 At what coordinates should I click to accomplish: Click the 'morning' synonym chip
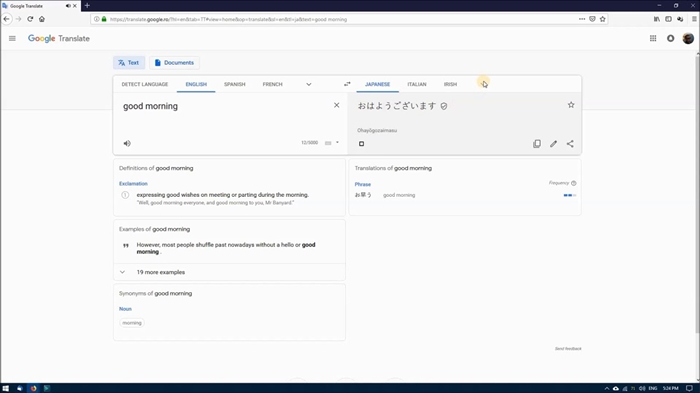pyautogui.click(x=132, y=323)
